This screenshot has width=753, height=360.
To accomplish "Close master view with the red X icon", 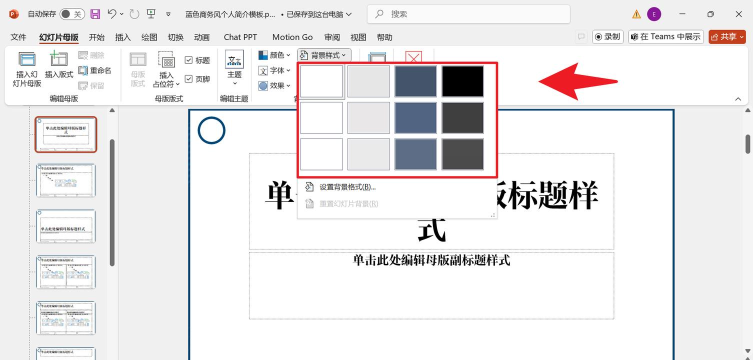I will [413, 57].
